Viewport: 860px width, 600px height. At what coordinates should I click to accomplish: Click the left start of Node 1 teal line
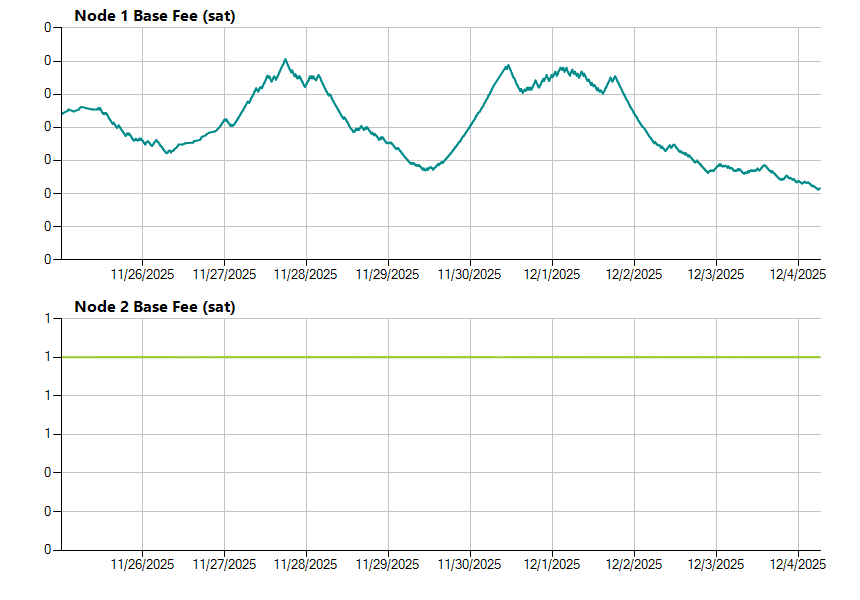click(x=63, y=113)
